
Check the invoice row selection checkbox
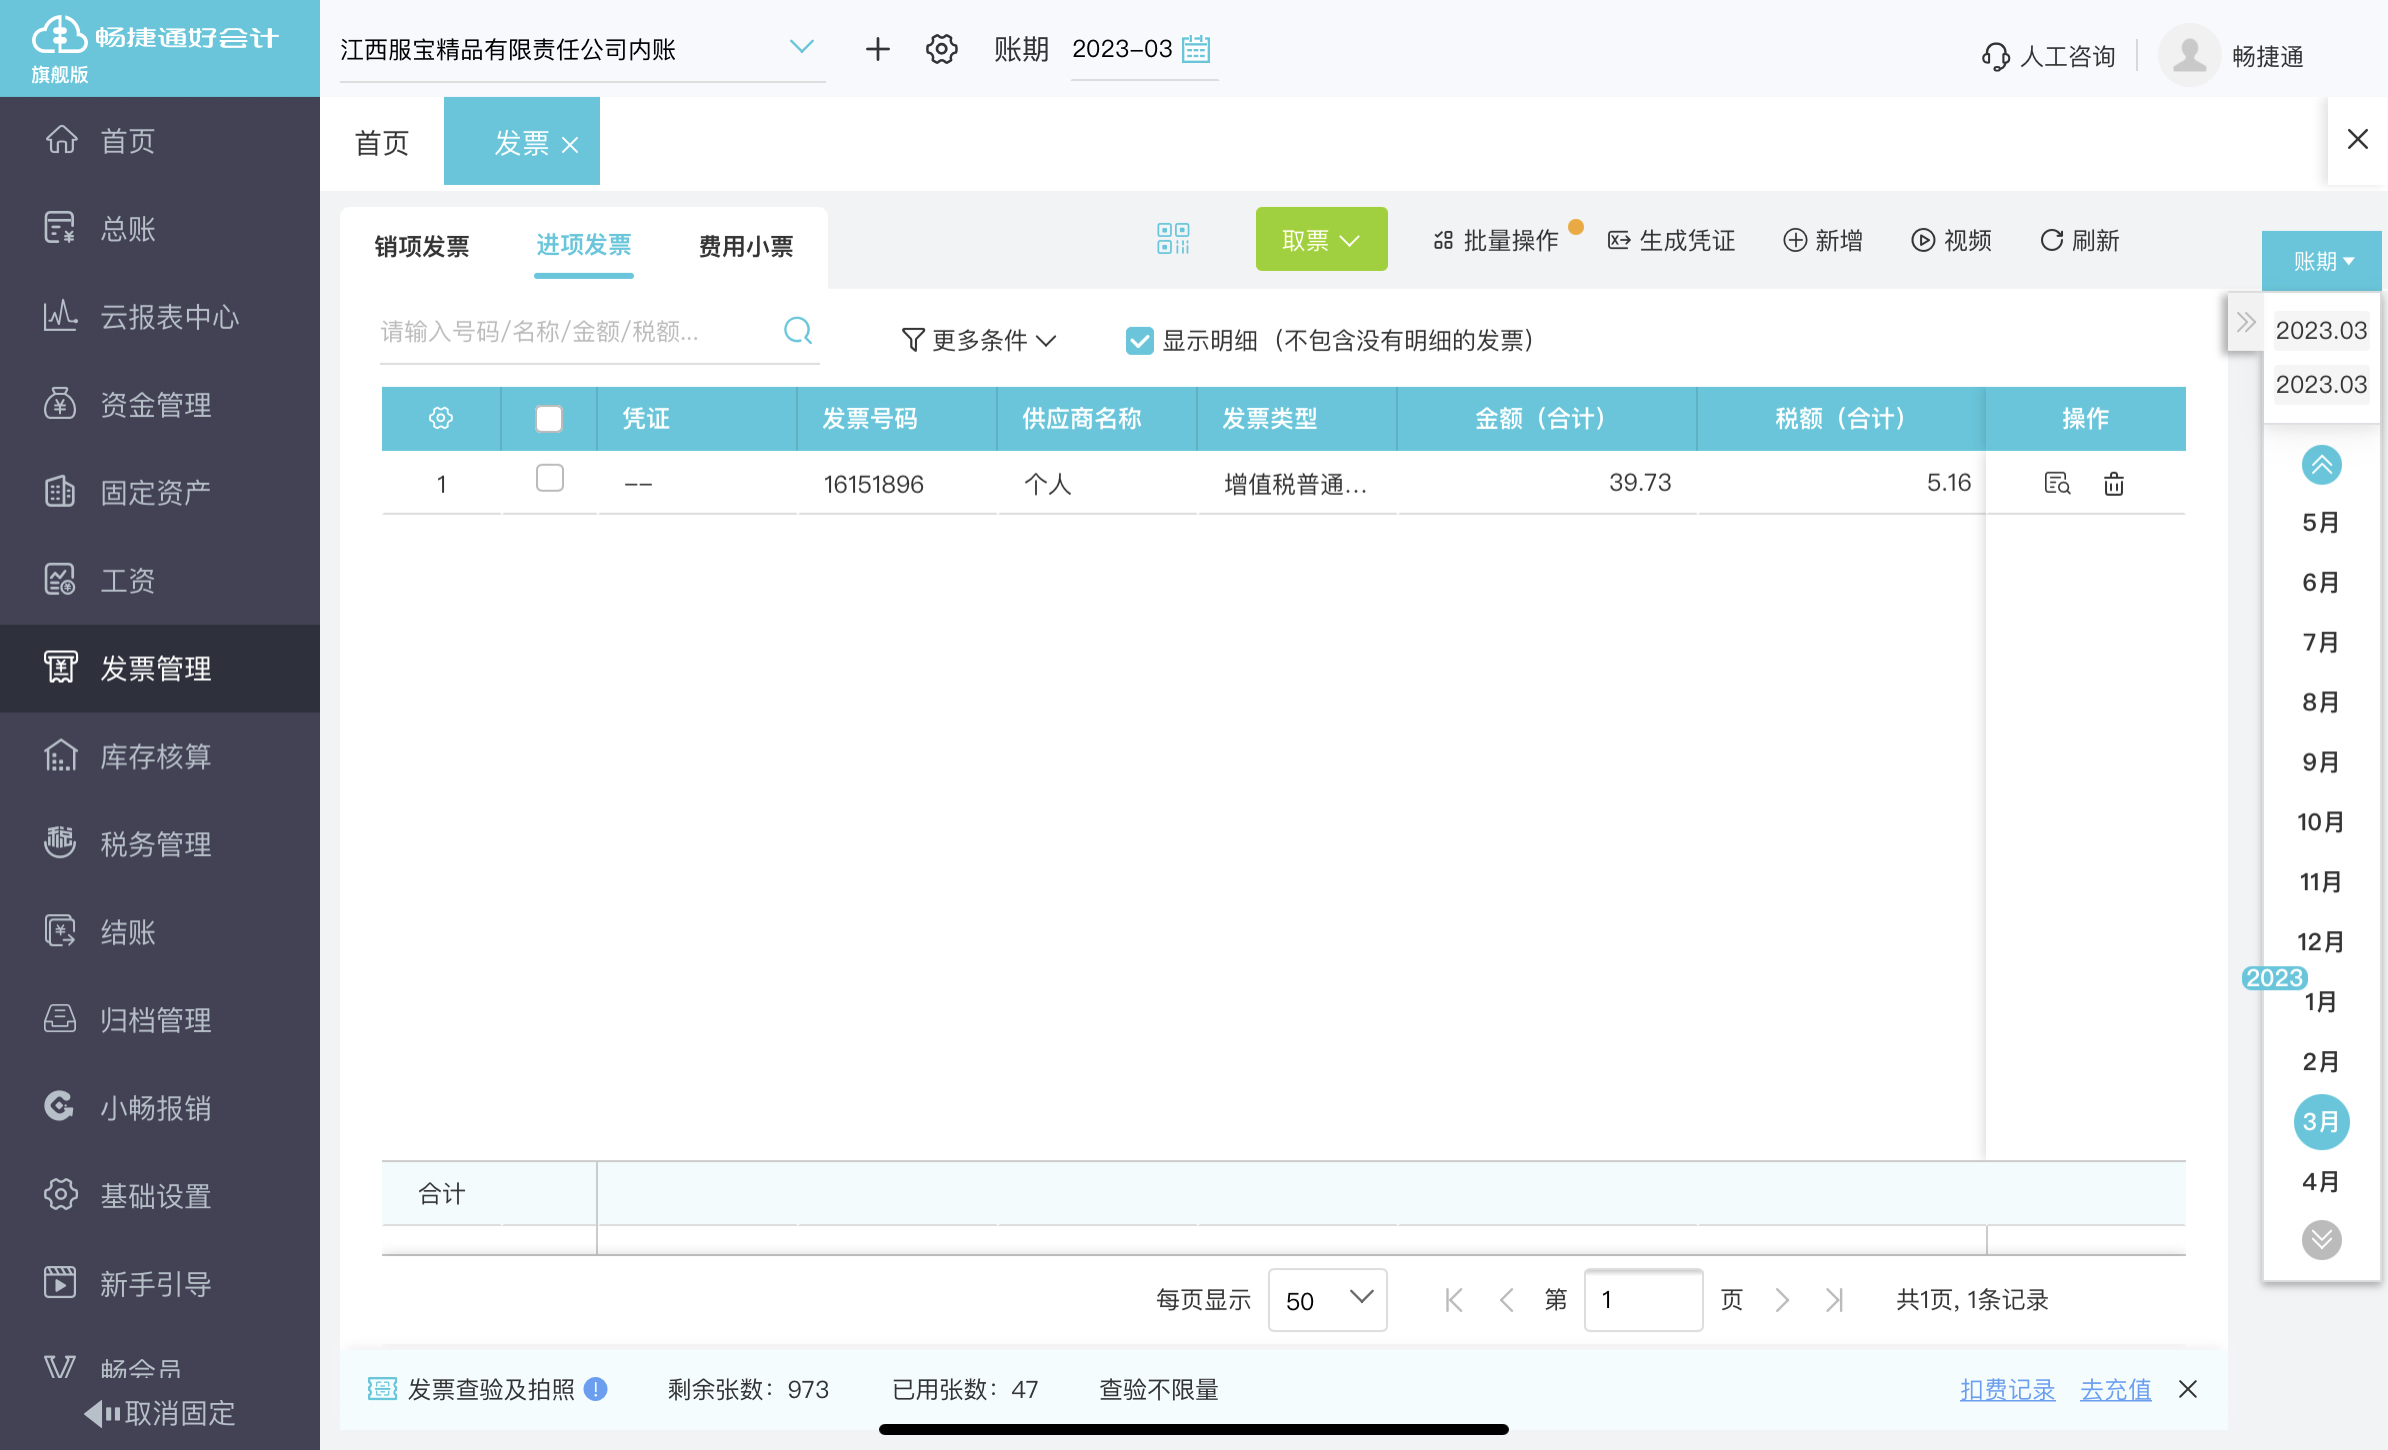(x=549, y=481)
